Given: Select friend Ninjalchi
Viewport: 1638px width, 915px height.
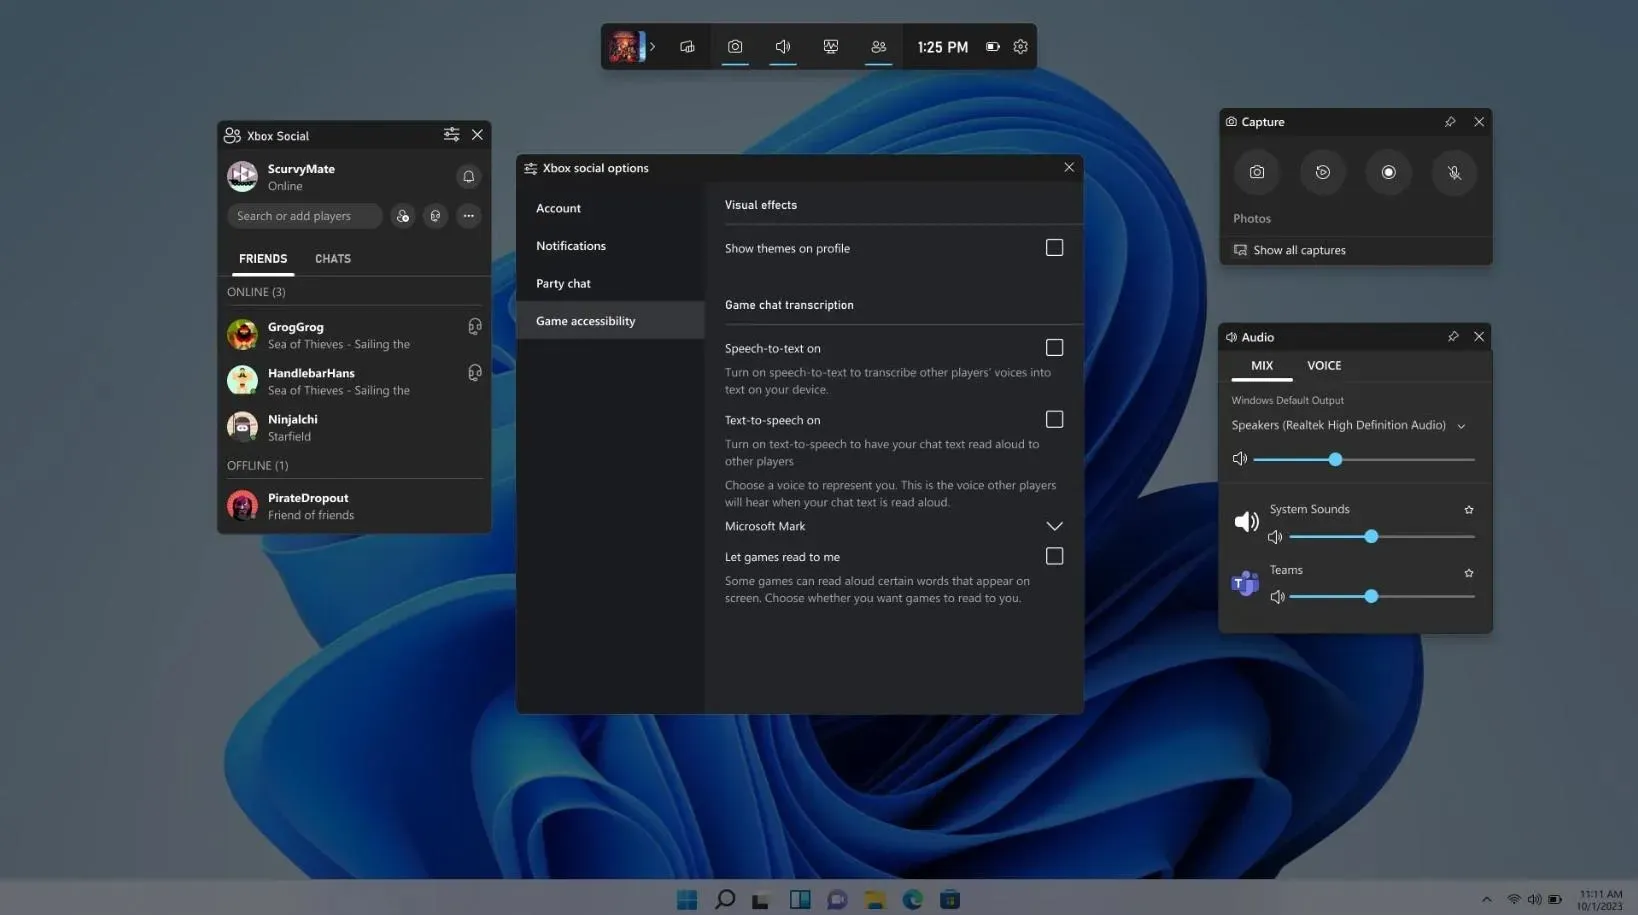Looking at the screenshot, I should point(354,427).
